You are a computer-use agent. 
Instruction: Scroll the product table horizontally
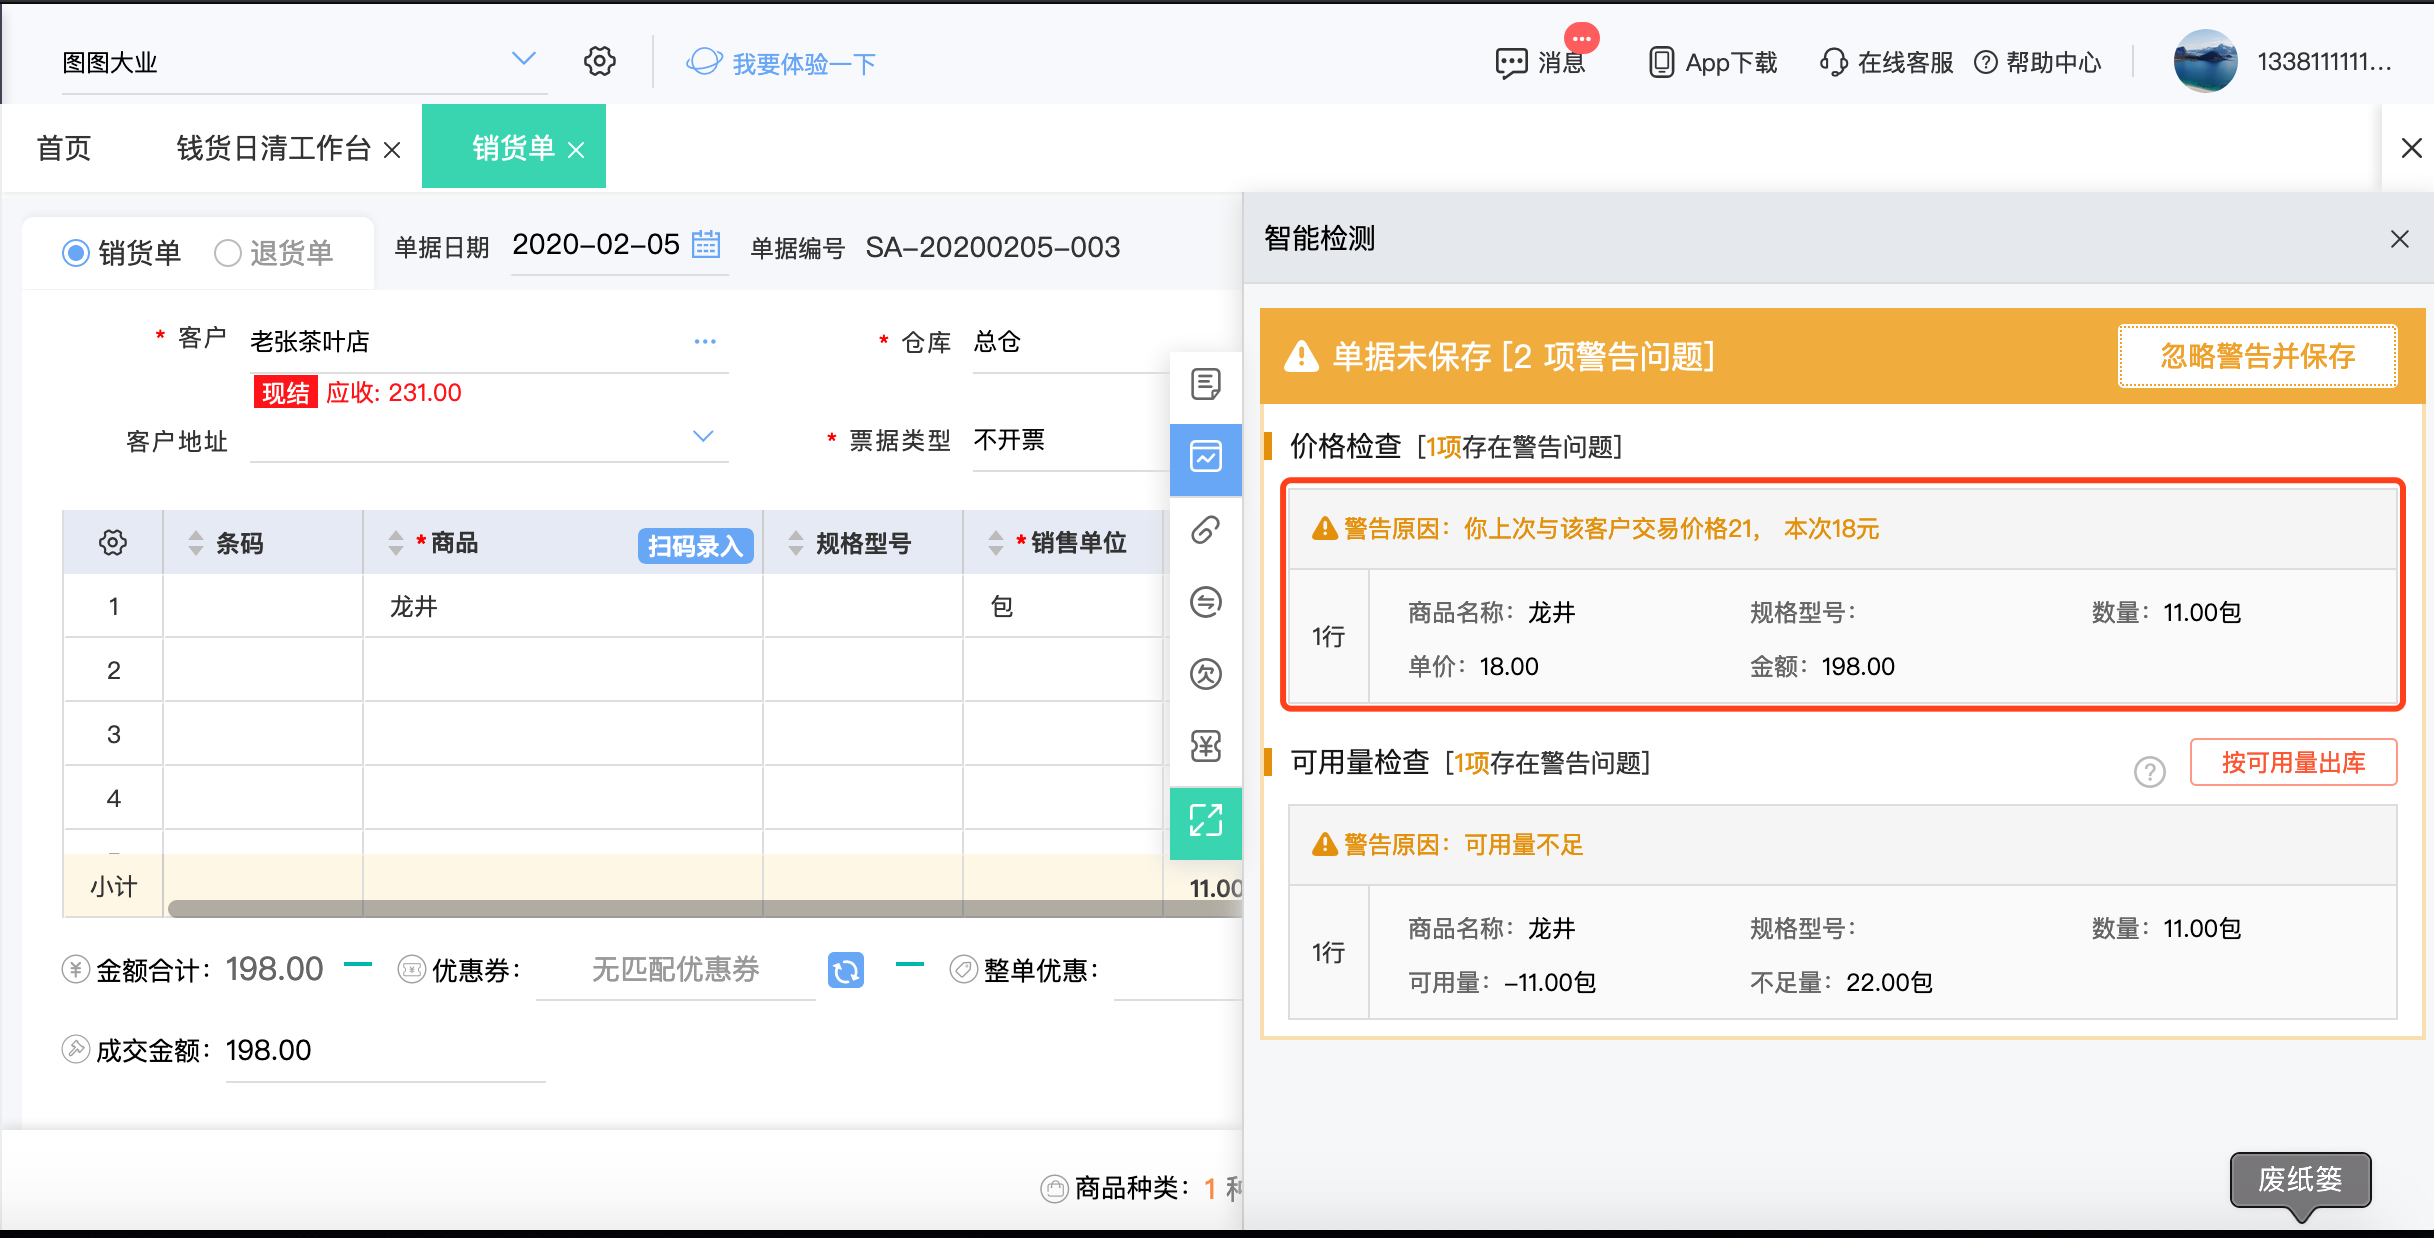tap(631, 911)
